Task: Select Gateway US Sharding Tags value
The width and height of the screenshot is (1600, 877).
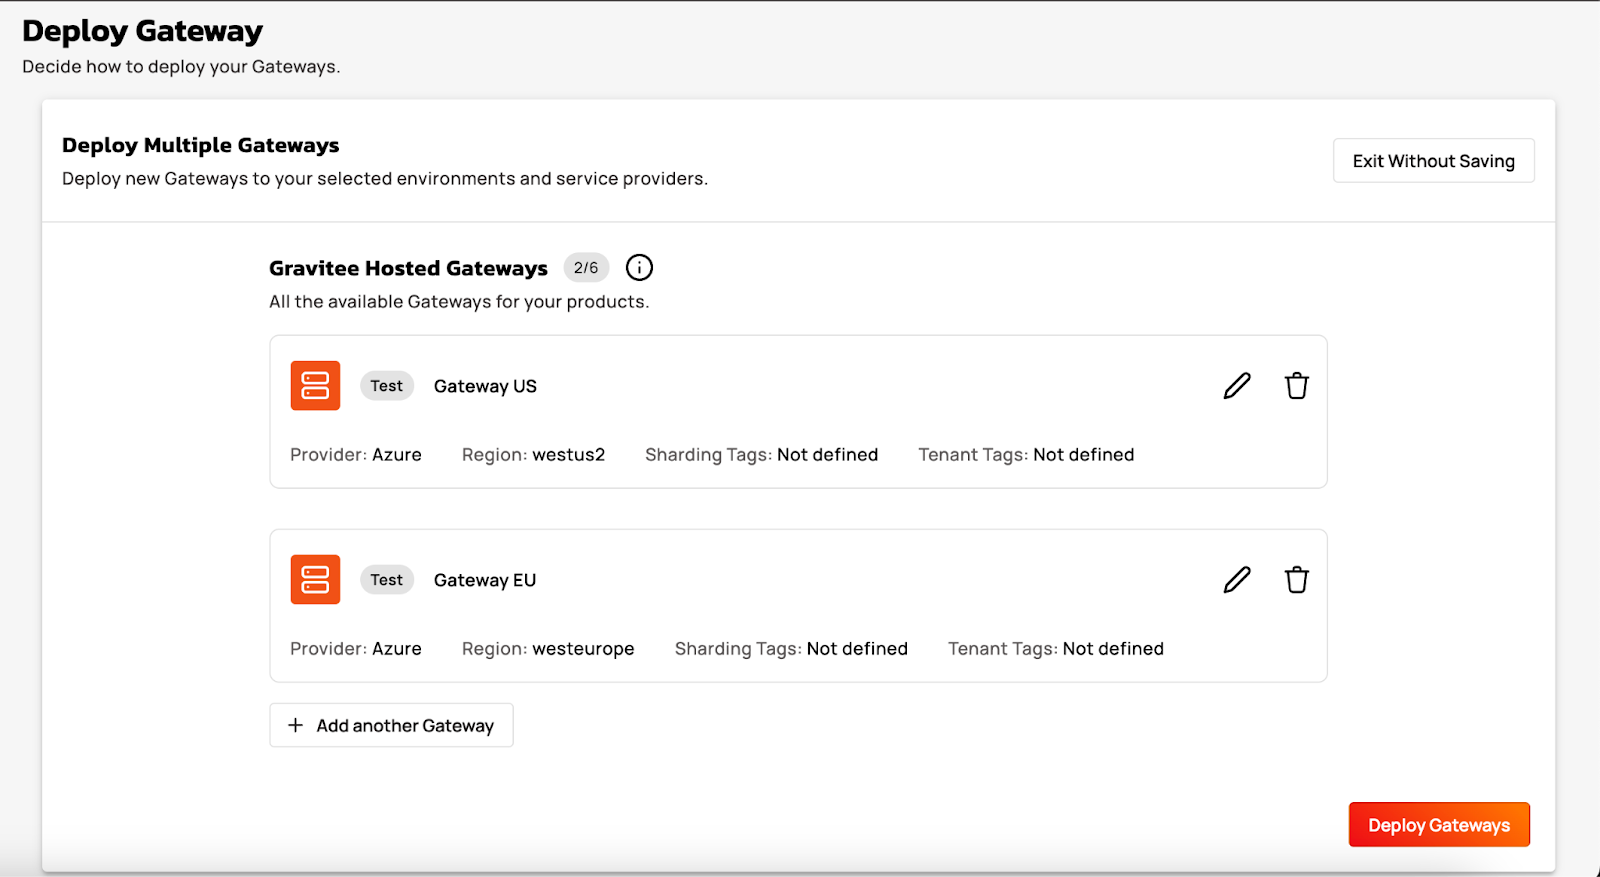Action: point(827,455)
